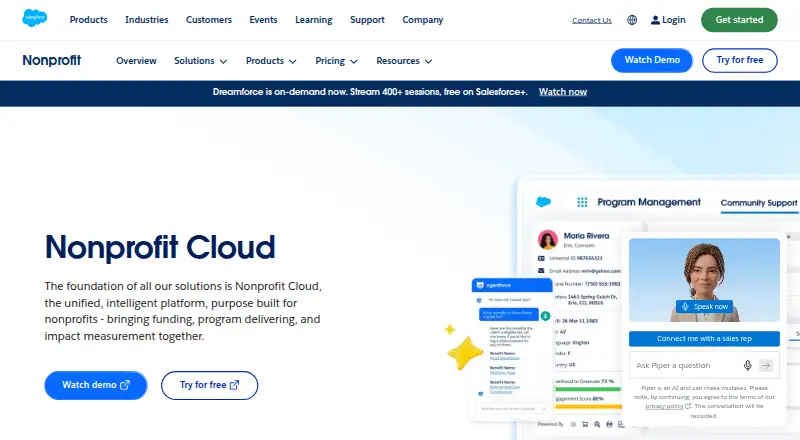Open the Learning menu

coord(314,20)
